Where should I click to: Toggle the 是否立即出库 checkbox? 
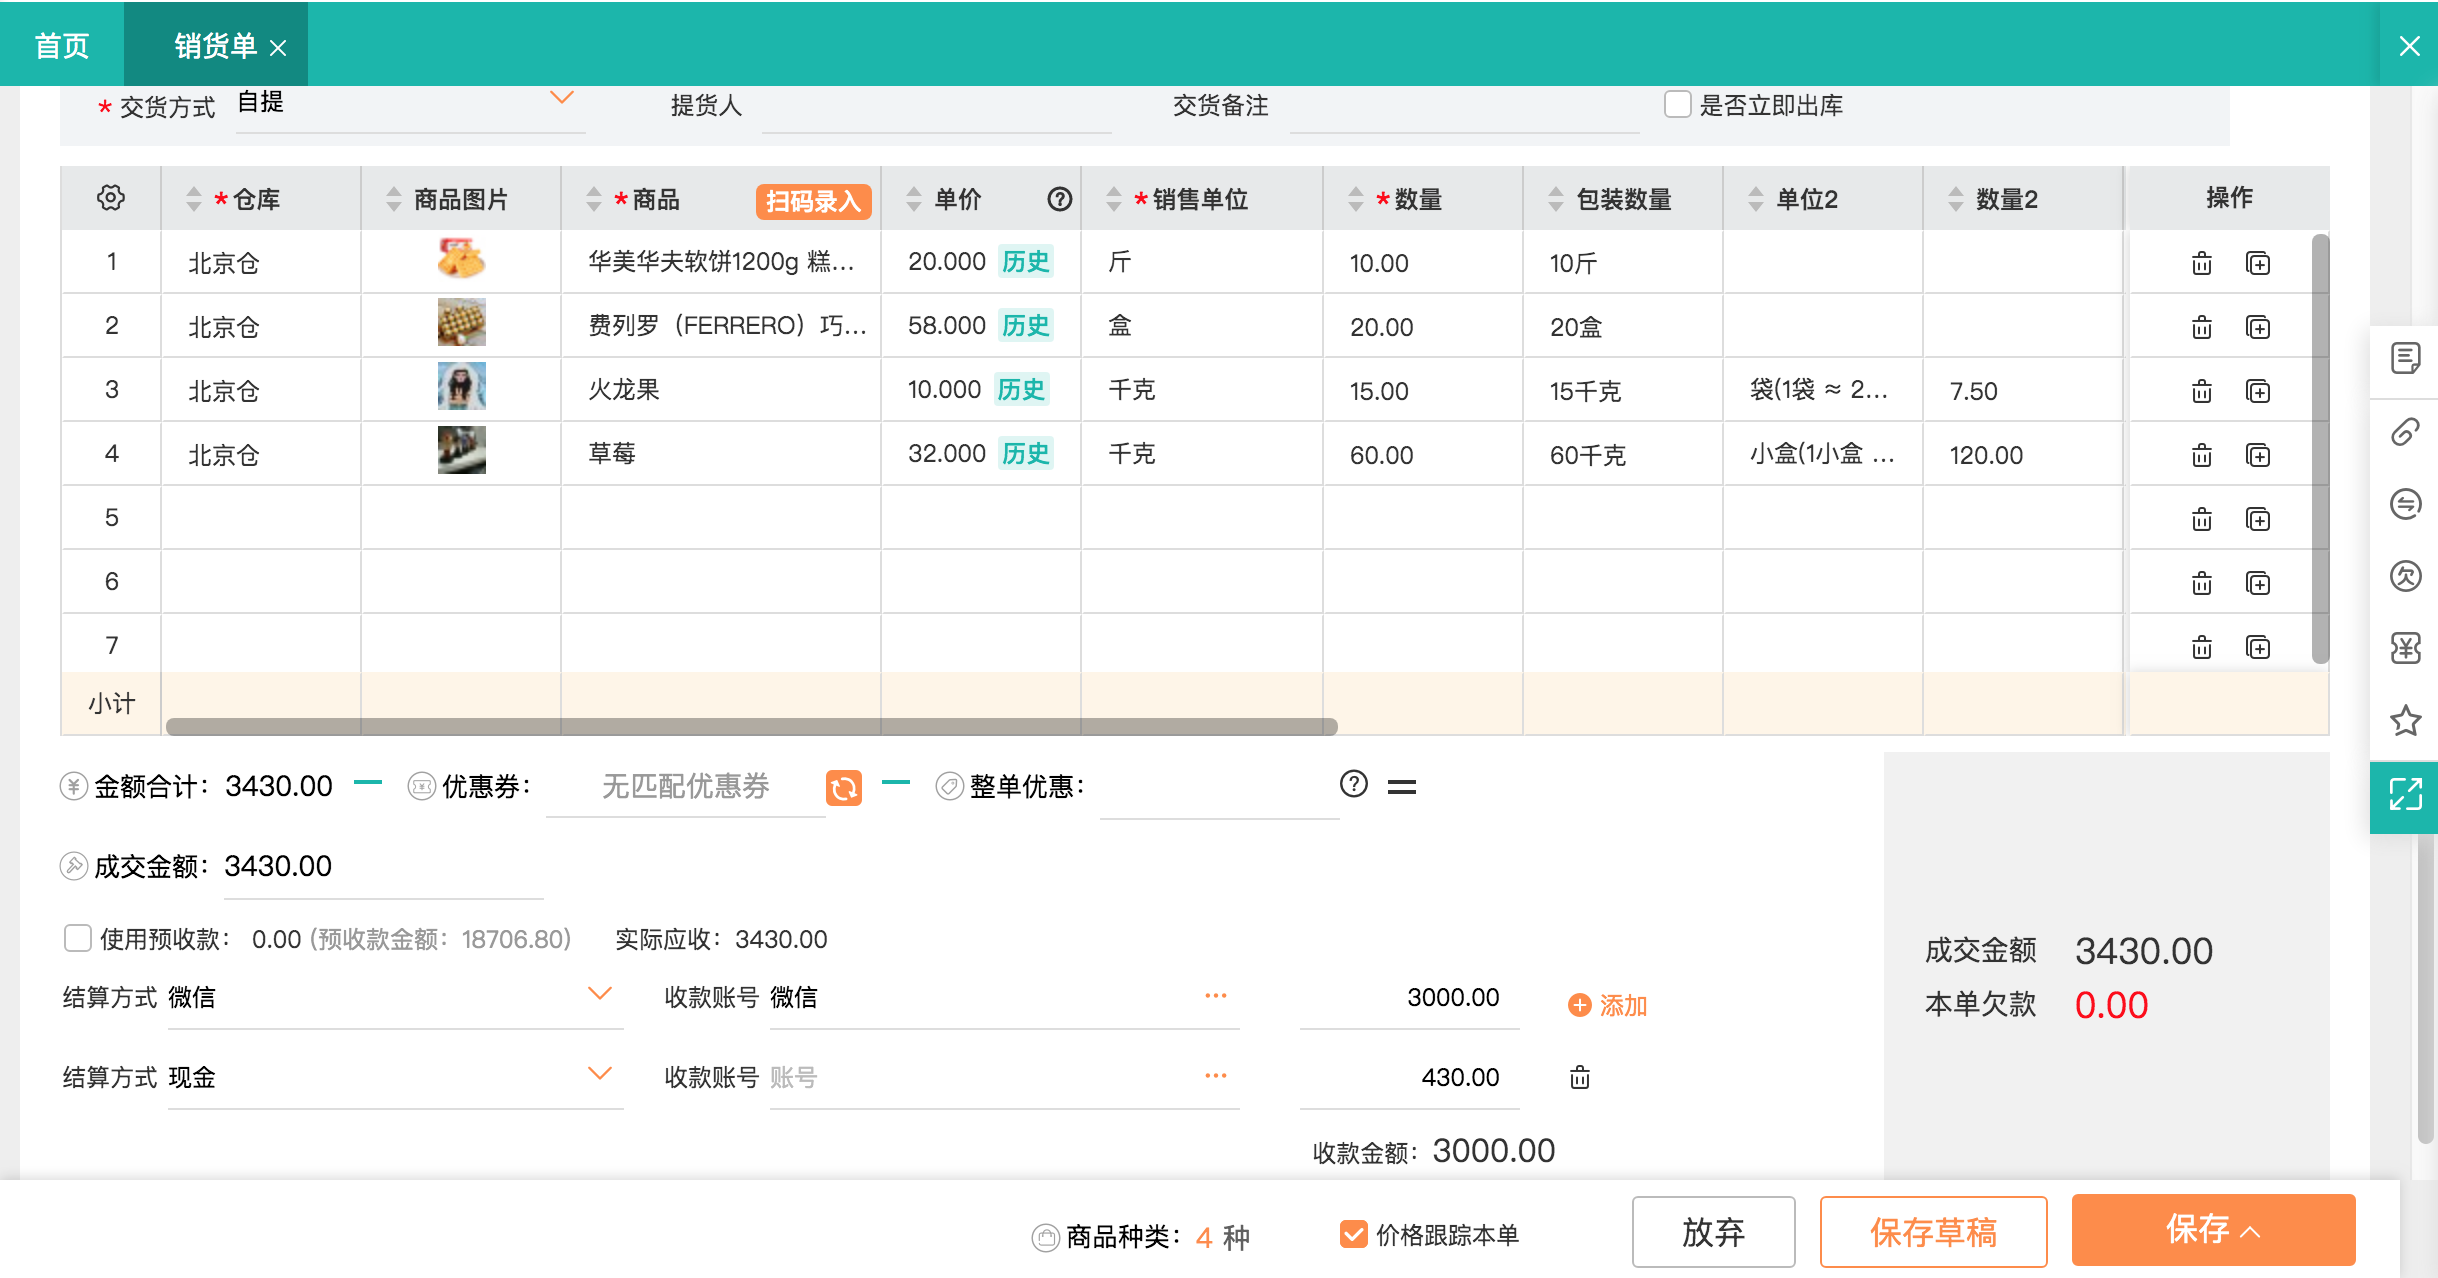pyautogui.click(x=1679, y=103)
